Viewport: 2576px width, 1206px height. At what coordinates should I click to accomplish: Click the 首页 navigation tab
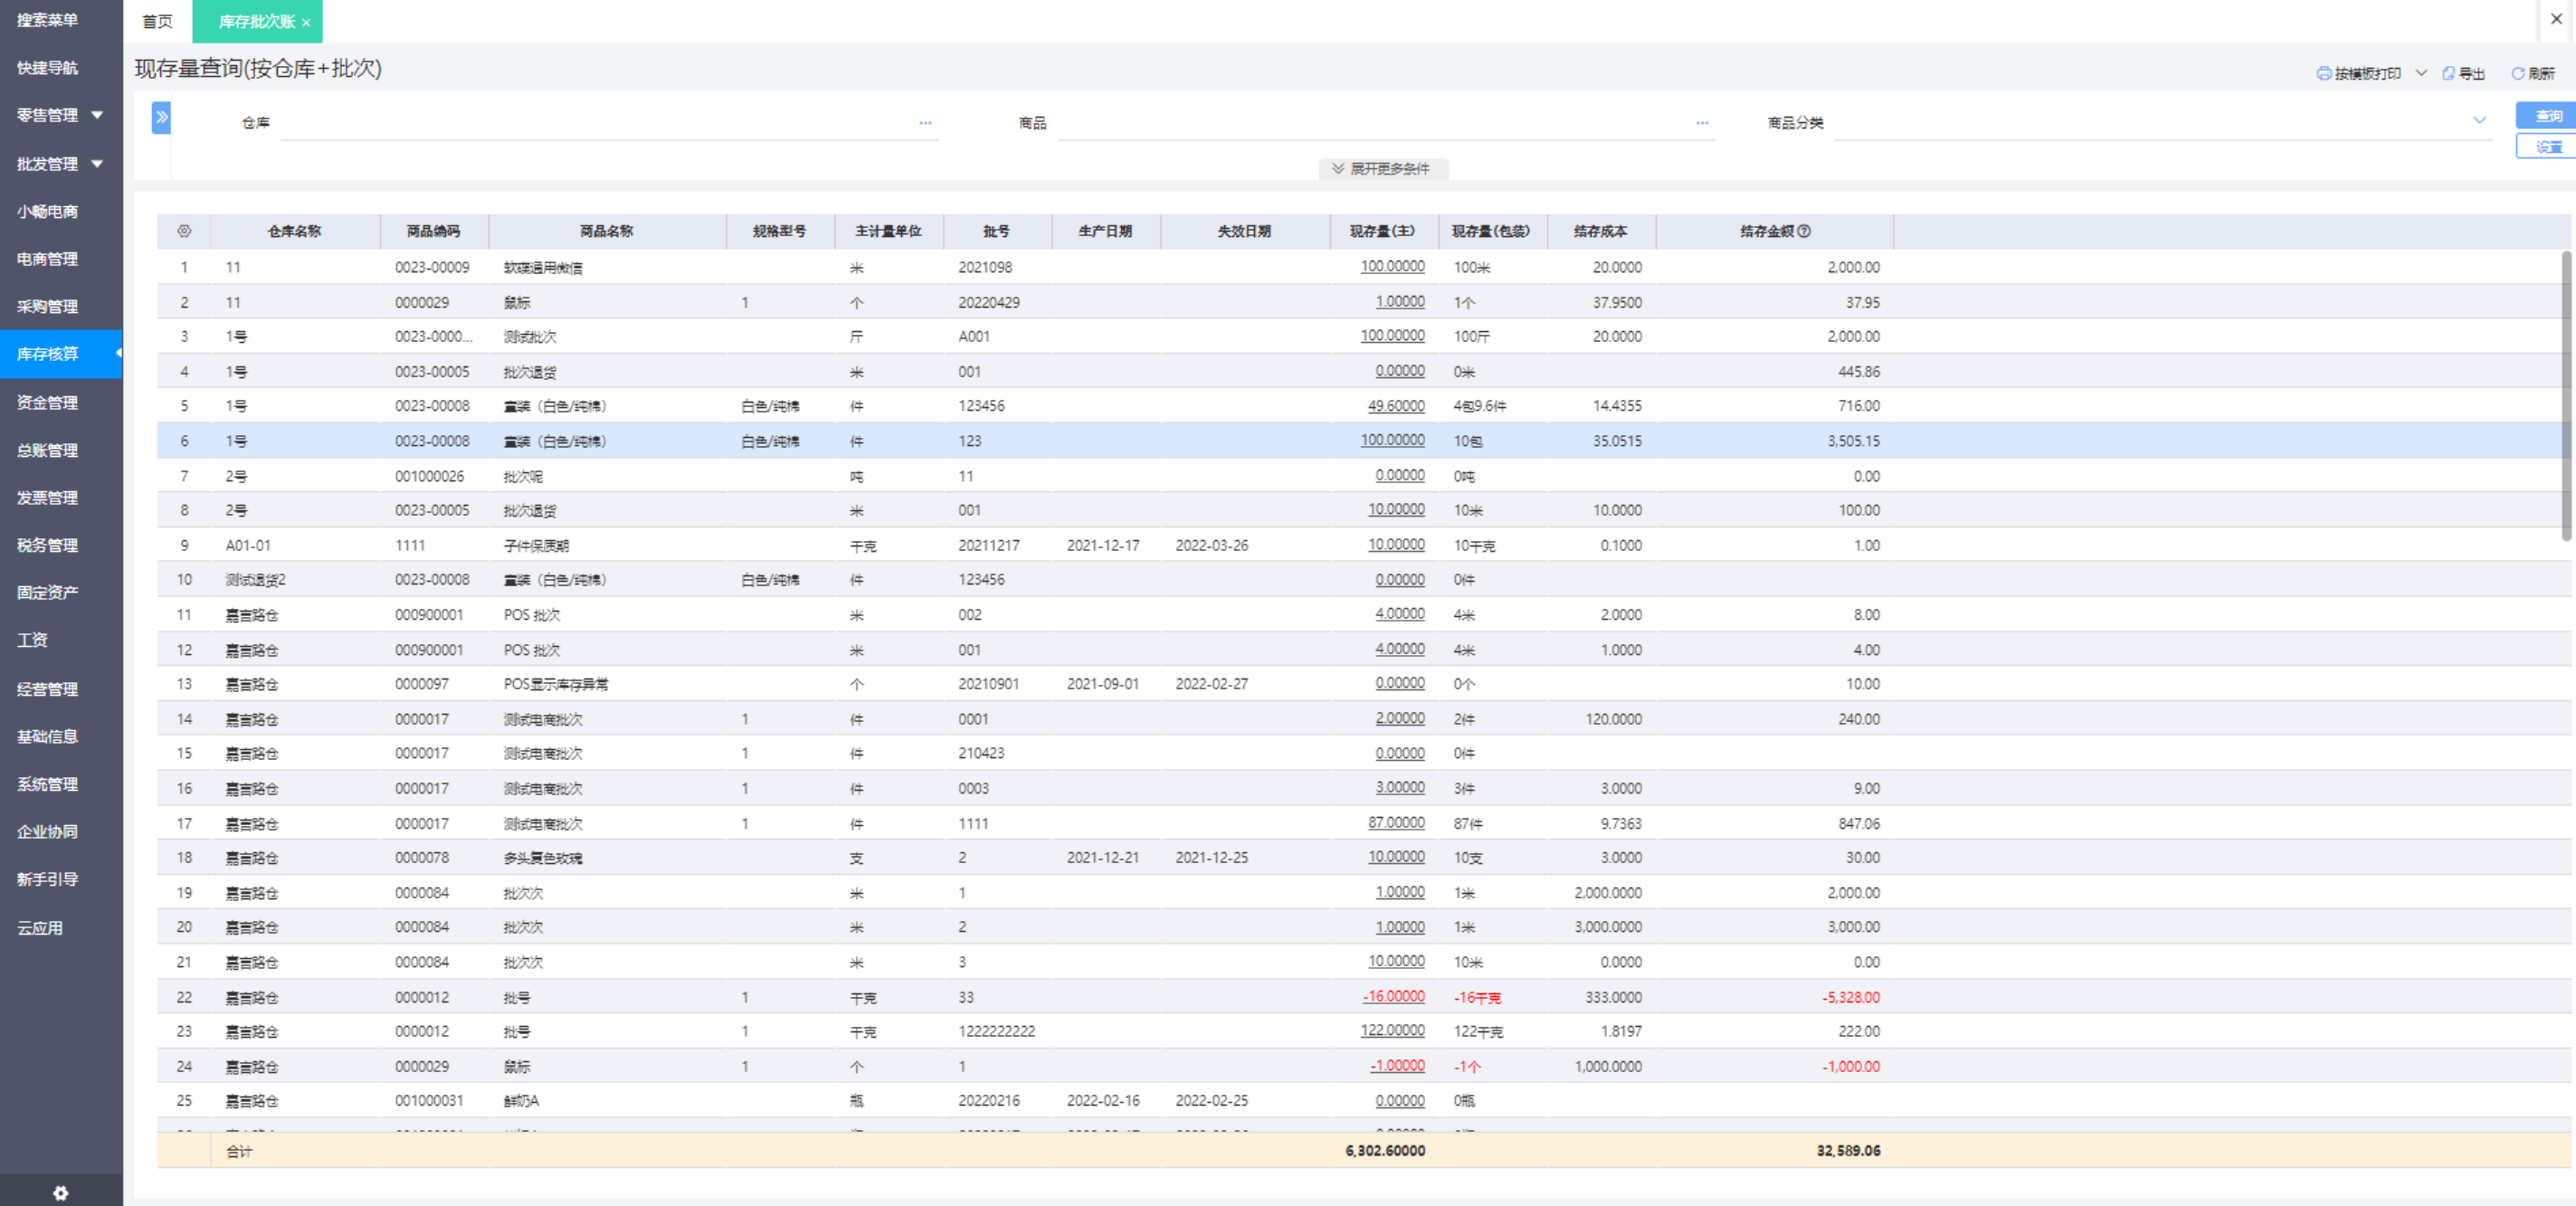pos(161,22)
